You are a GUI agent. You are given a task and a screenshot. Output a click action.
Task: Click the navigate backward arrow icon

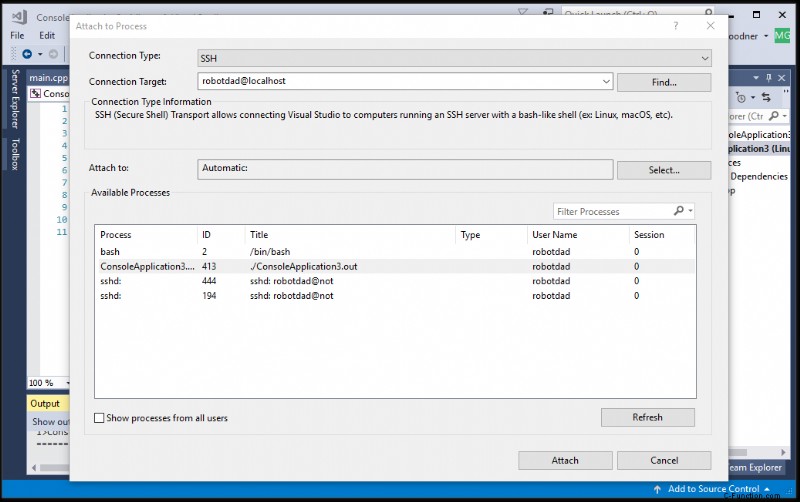pos(27,54)
